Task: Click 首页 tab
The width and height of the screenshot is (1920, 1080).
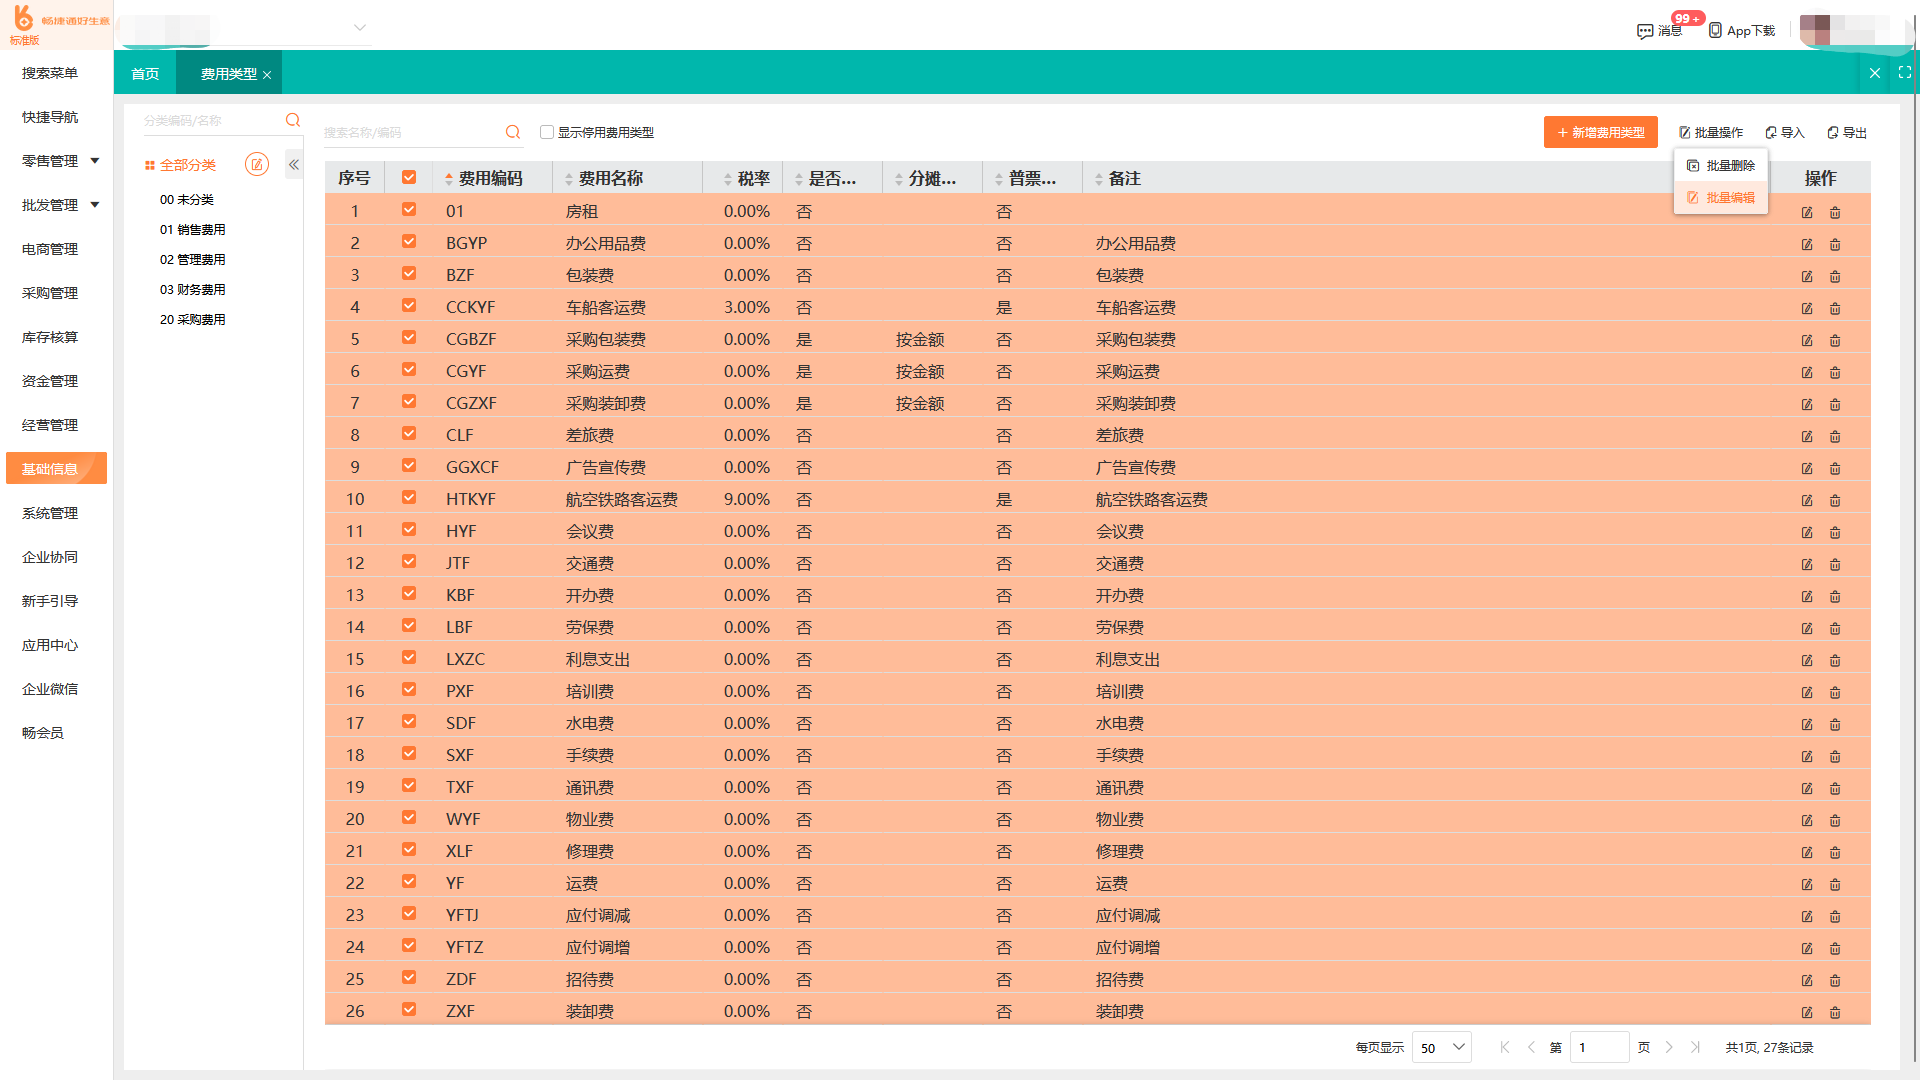Action: click(x=144, y=74)
